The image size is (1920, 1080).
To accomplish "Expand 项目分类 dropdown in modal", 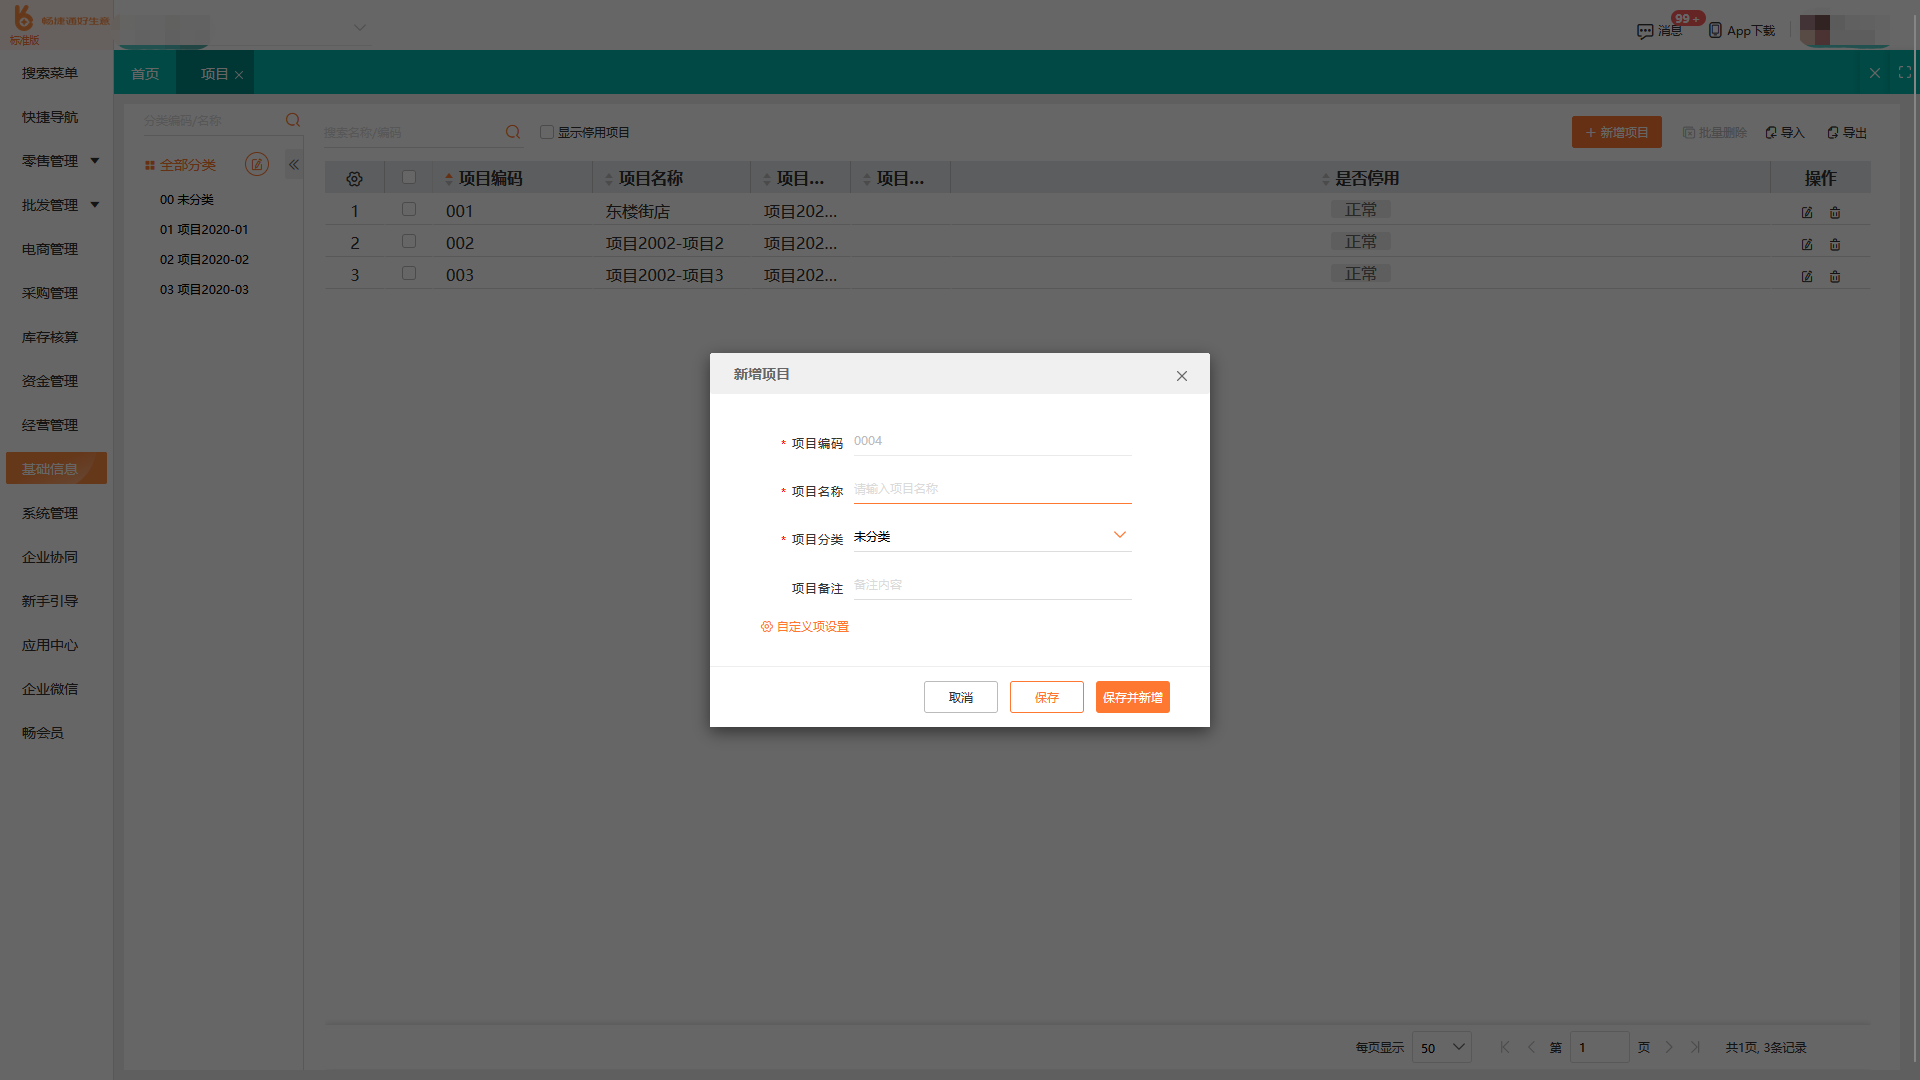I will pos(1120,535).
